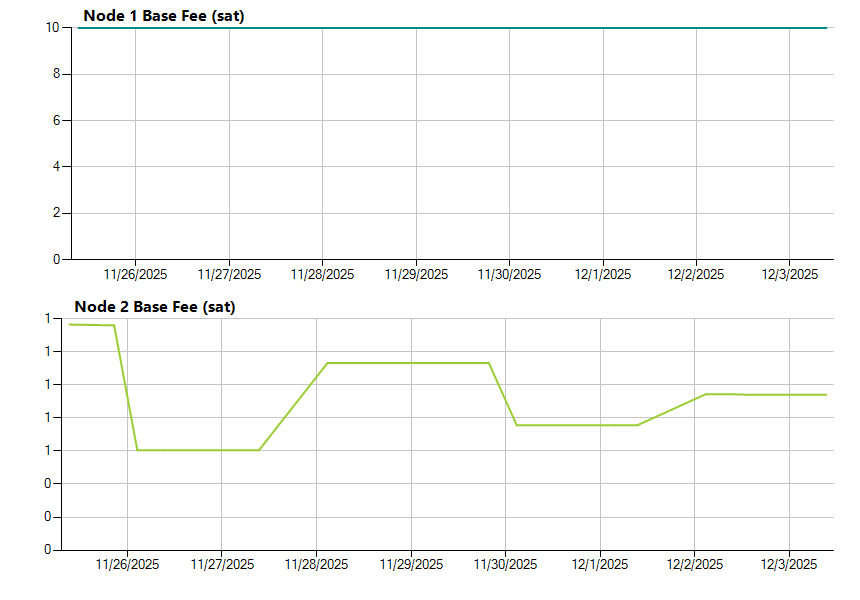
Task: Click the teal Node 1 base fee line
Action: tap(450, 28)
